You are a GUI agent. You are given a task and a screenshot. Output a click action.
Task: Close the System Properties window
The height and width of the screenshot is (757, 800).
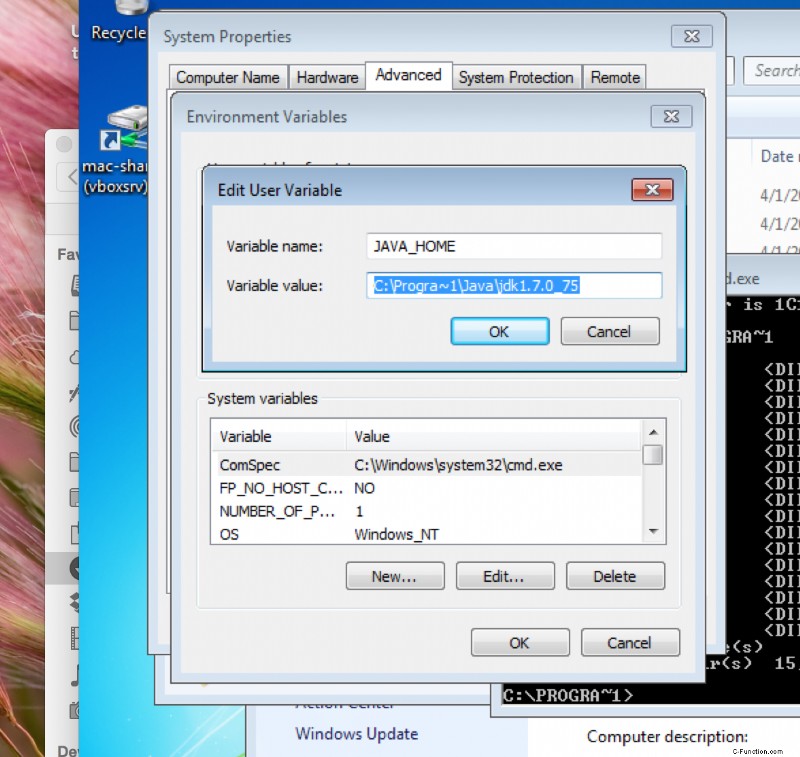click(x=690, y=37)
